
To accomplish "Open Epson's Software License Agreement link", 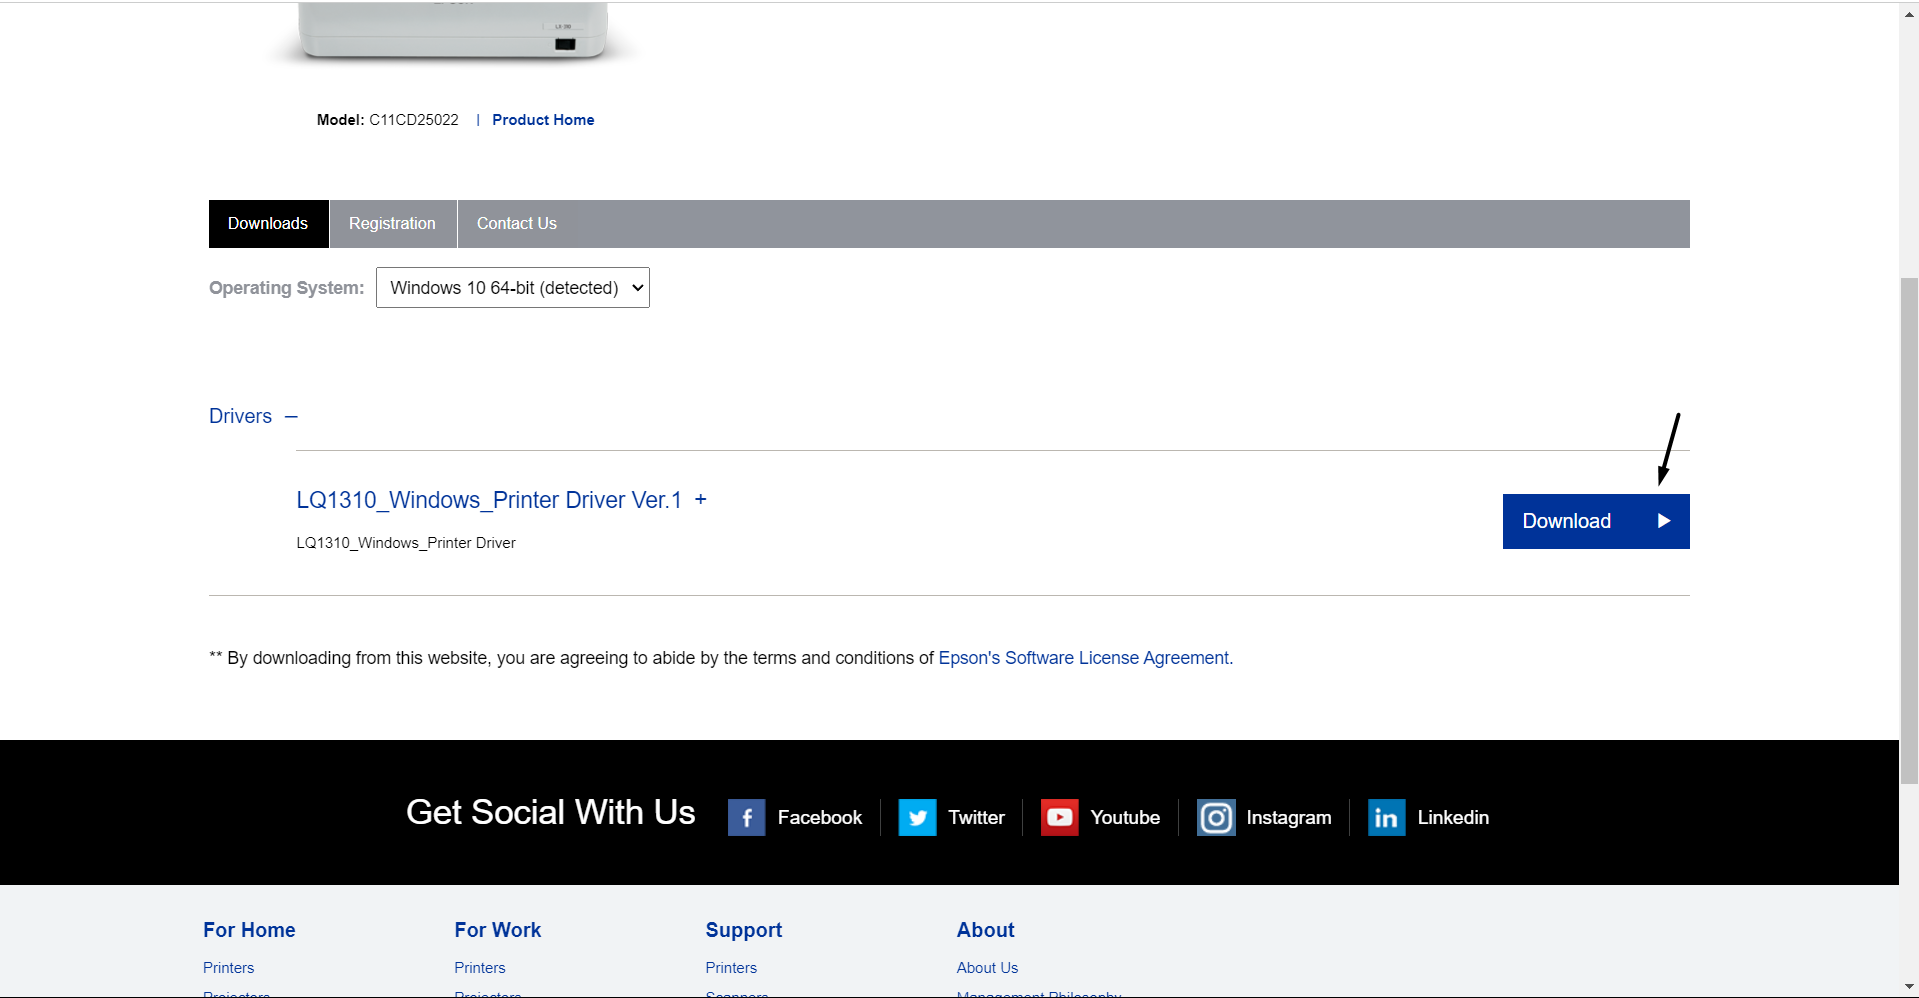I will [1083, 658].
